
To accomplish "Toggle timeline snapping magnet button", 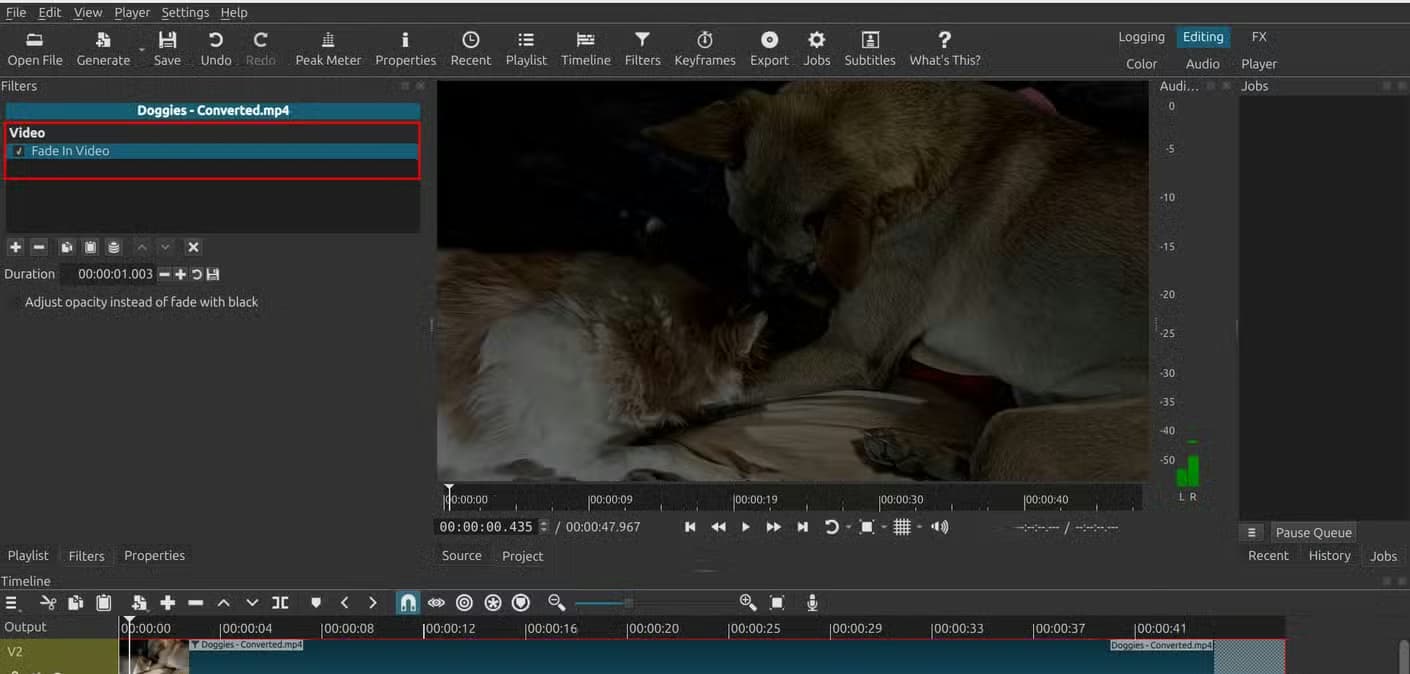I will [407, 602].
